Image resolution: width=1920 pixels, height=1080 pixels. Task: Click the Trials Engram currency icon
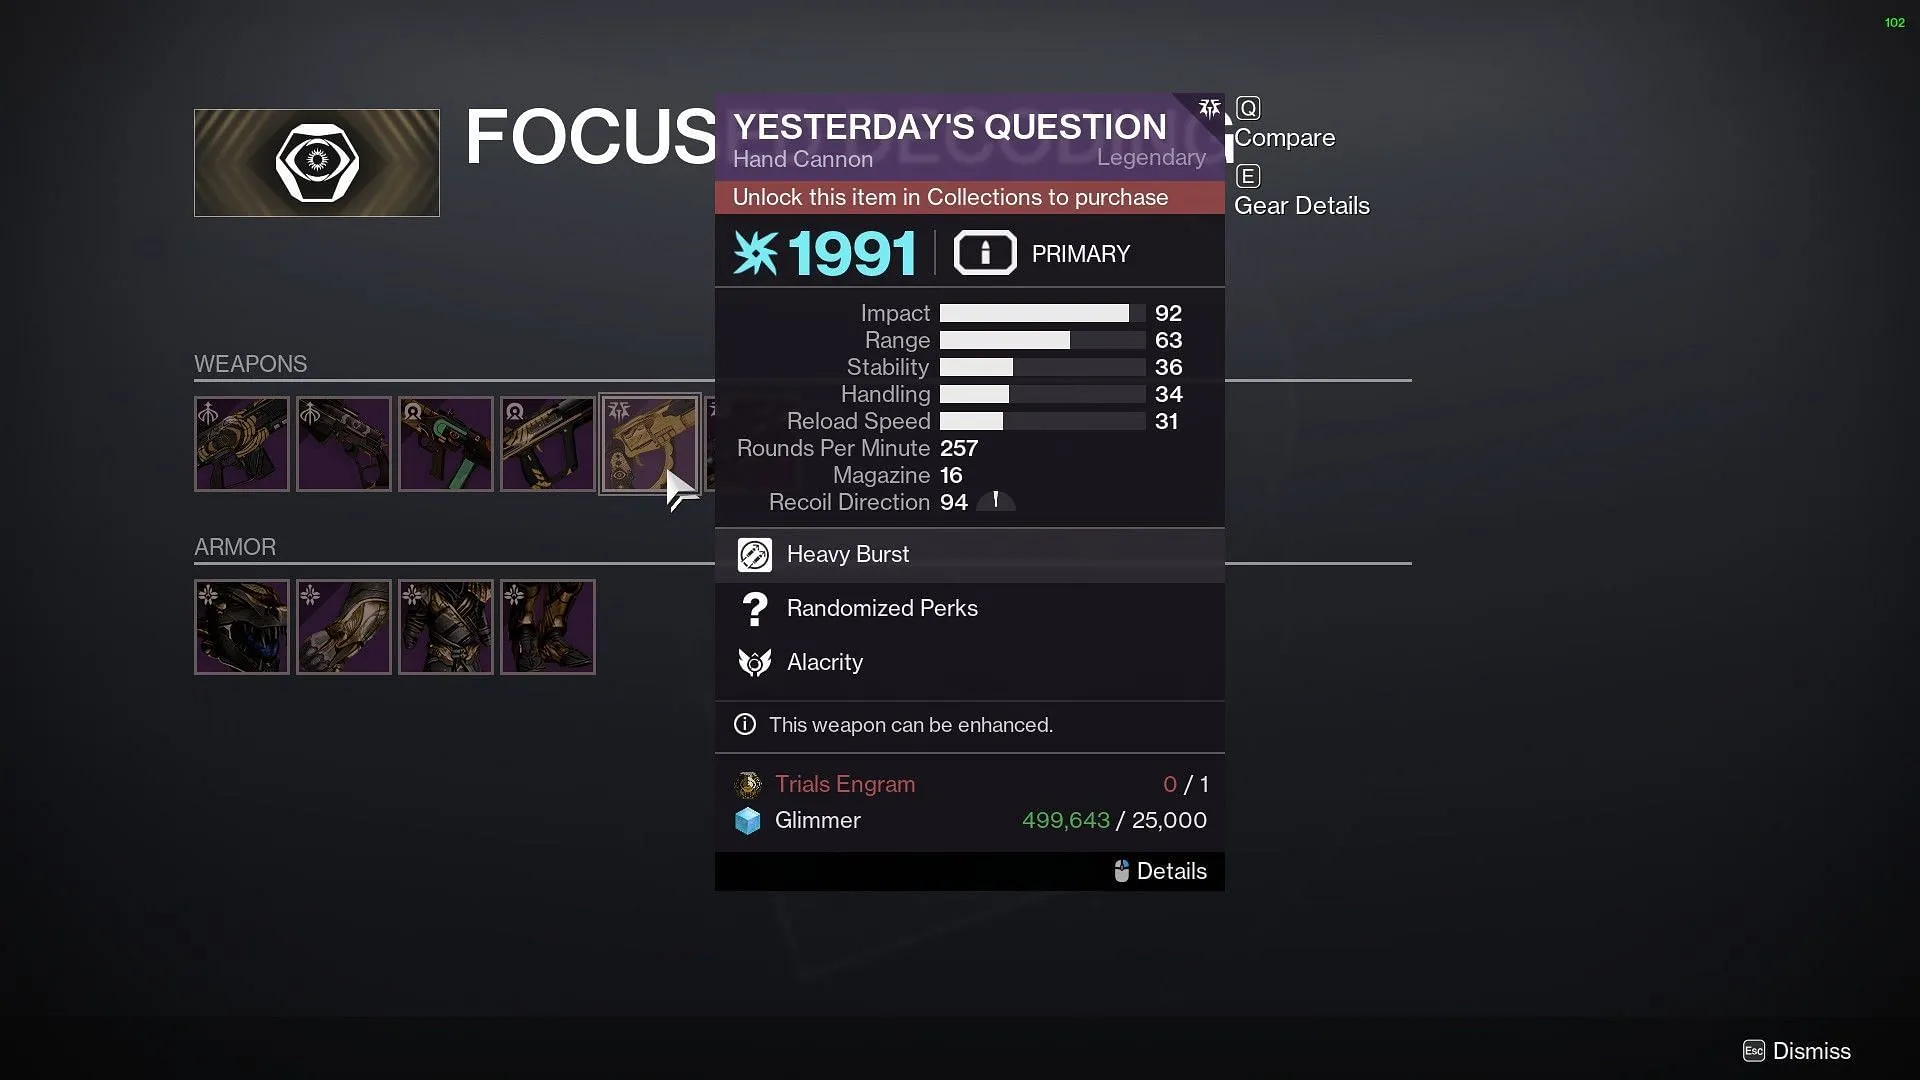(x=746, y=783)
